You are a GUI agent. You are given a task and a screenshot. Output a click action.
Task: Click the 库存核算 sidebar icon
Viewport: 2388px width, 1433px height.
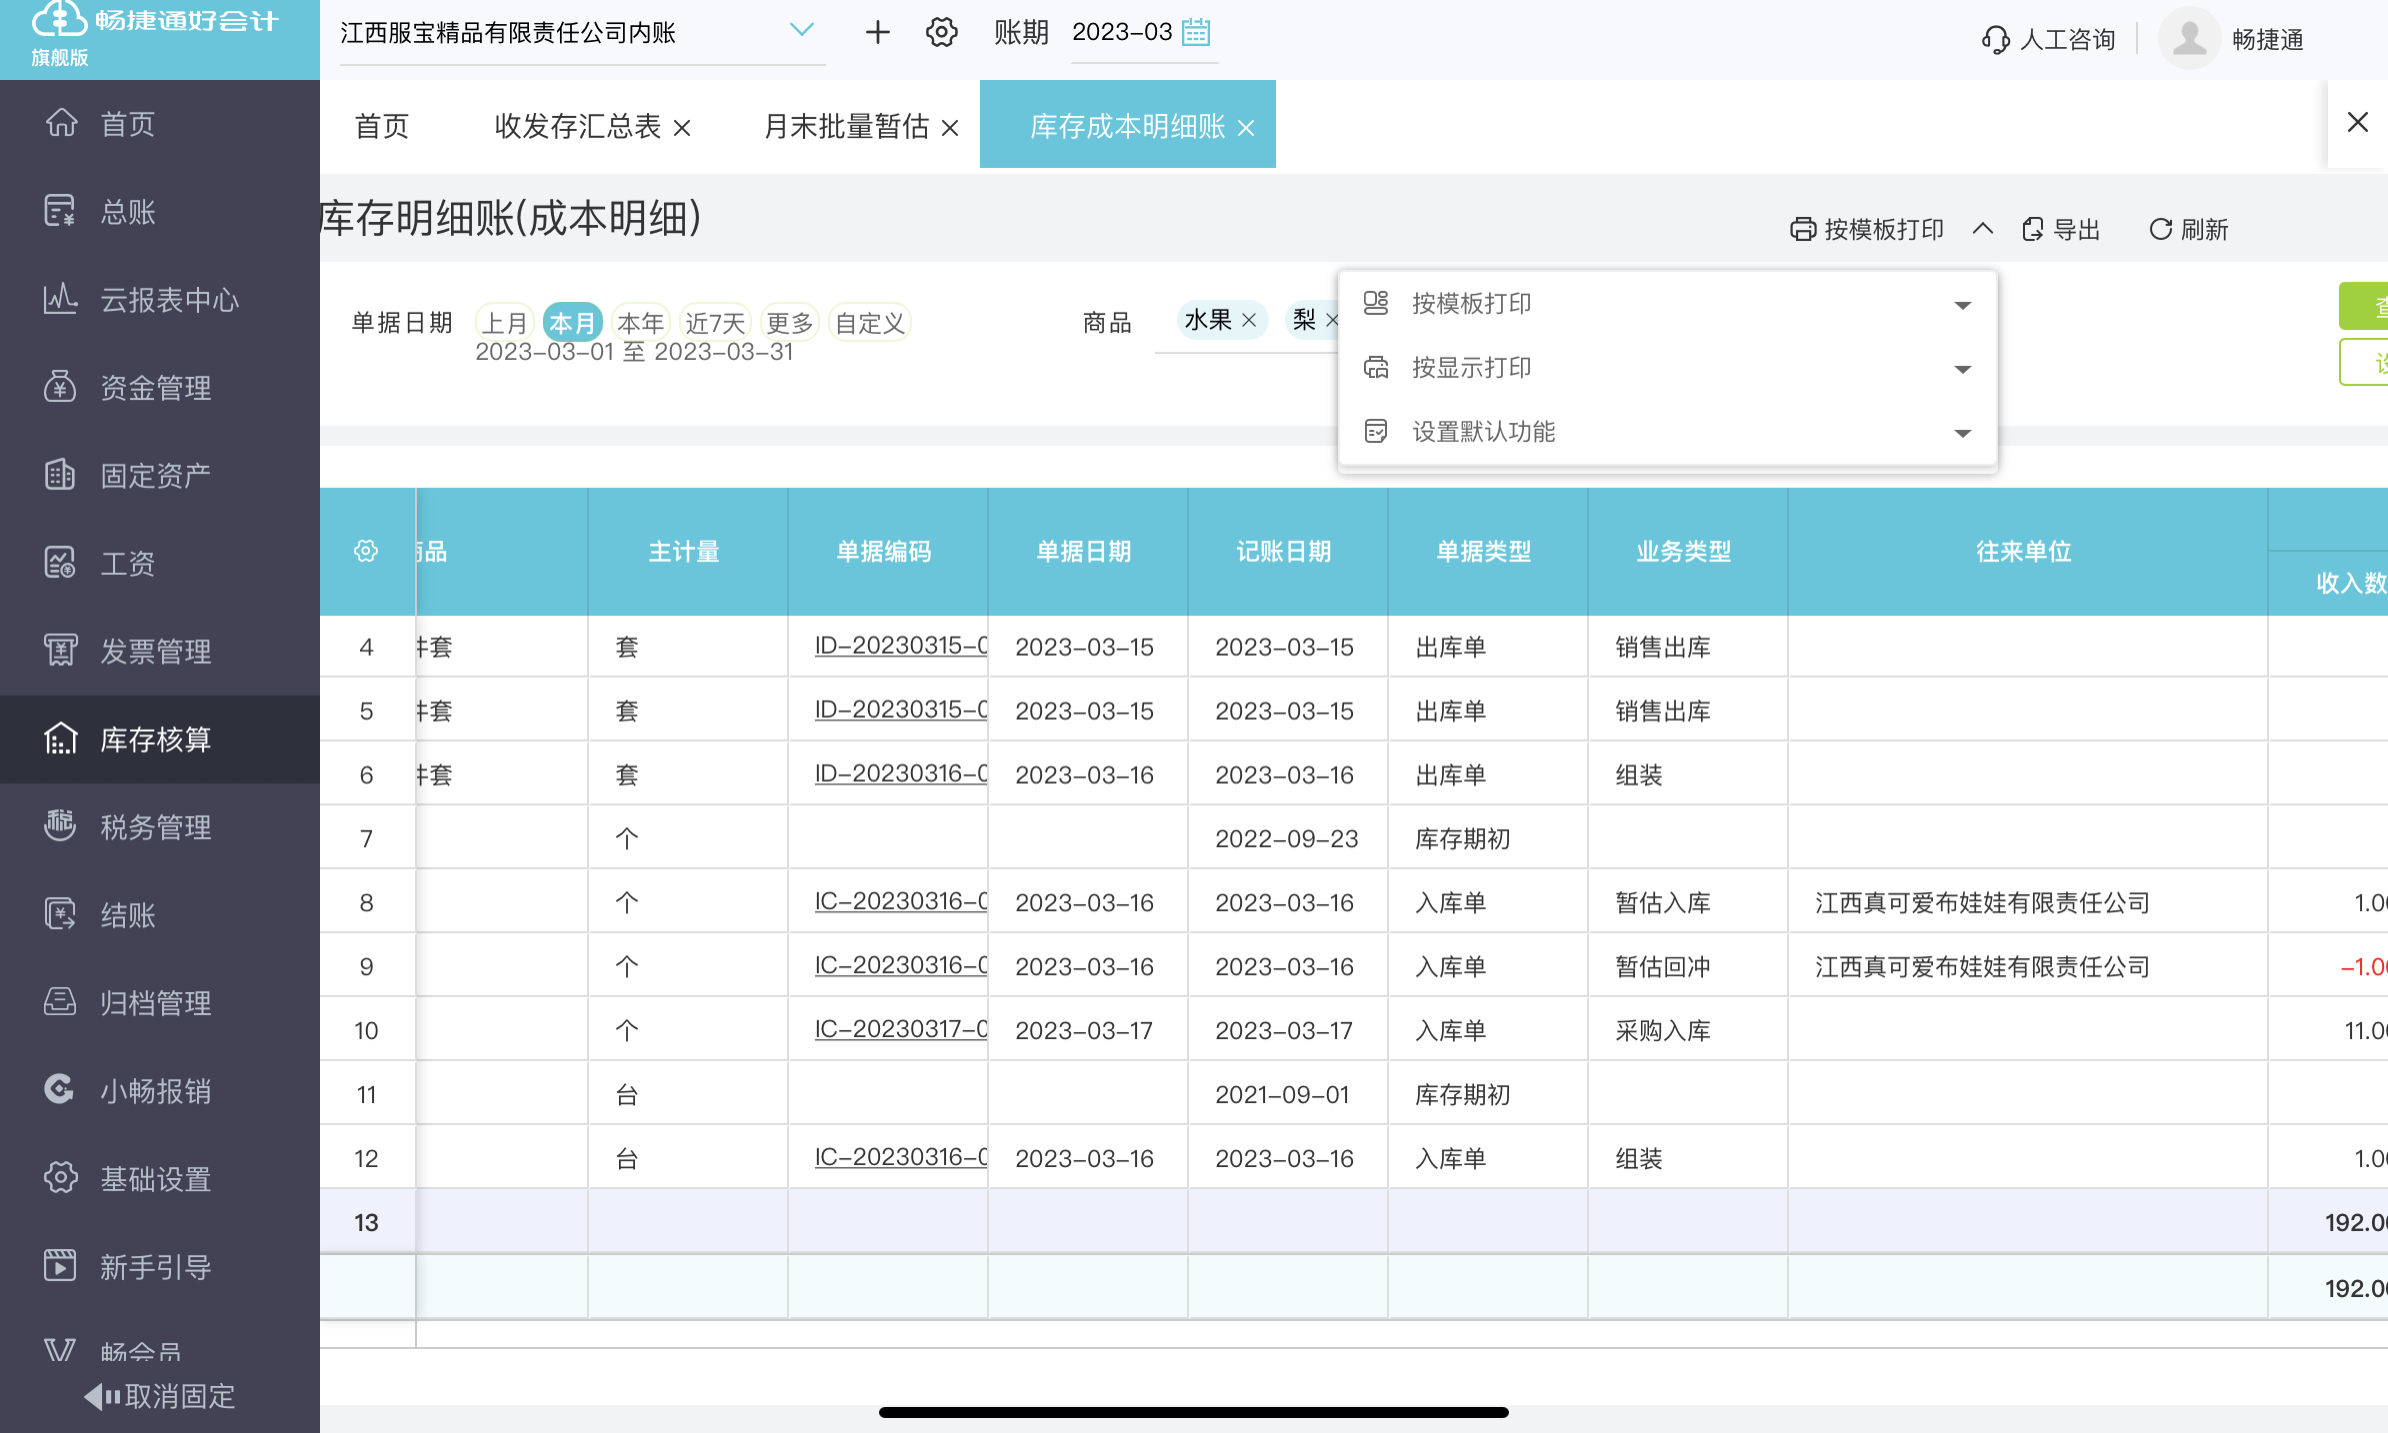click(60, 737)
